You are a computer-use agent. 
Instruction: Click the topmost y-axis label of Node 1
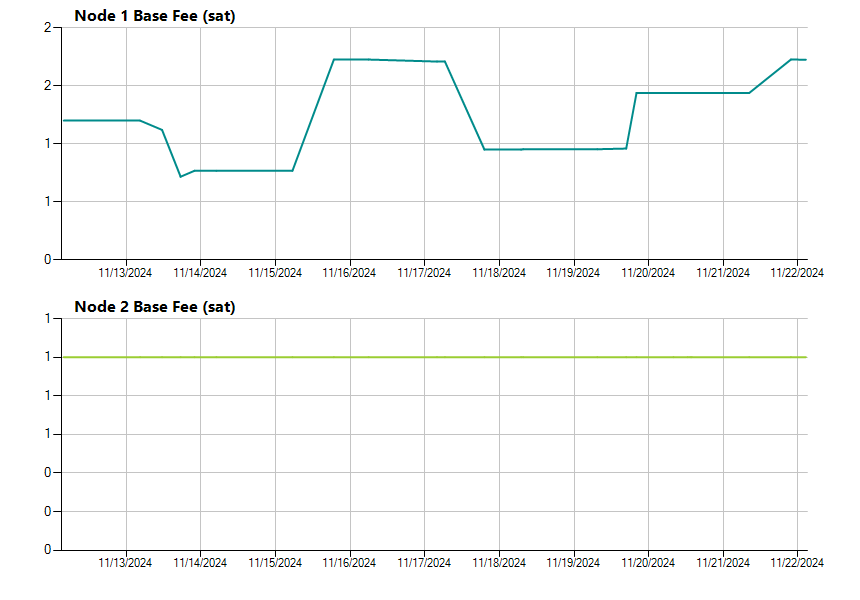tap(46, 28)
